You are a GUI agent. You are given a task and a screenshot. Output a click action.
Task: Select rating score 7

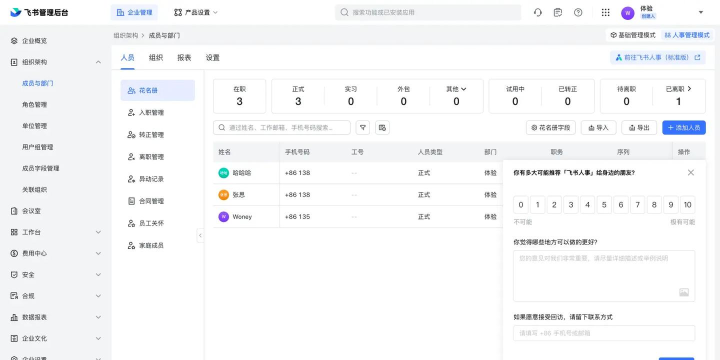(637, 205)
